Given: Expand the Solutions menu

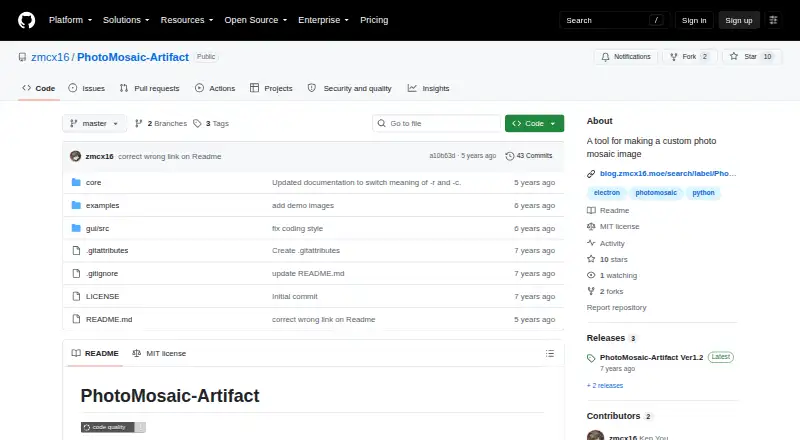Looking at the screenshot, I should [126, 20].
